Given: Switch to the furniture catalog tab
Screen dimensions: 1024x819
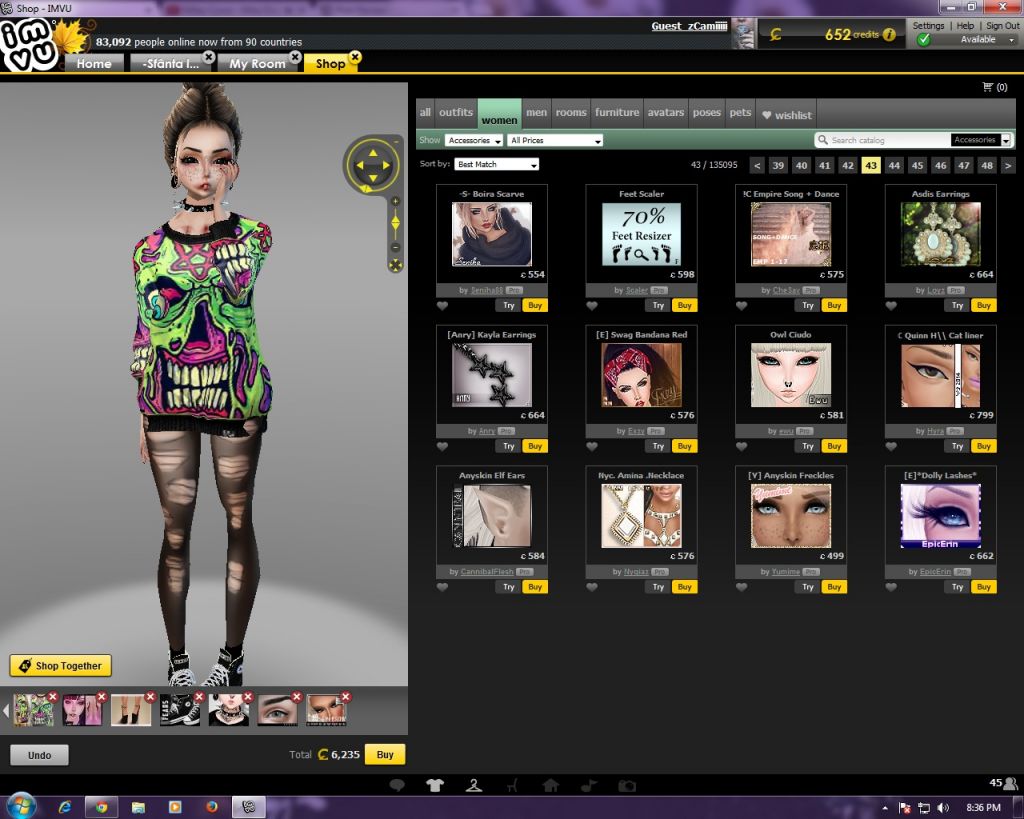Looking at the screenshot, I should 617,113.
